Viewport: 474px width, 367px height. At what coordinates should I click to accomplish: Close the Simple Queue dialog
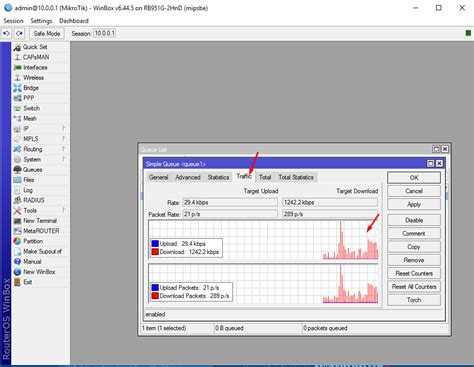pos(439,163)
